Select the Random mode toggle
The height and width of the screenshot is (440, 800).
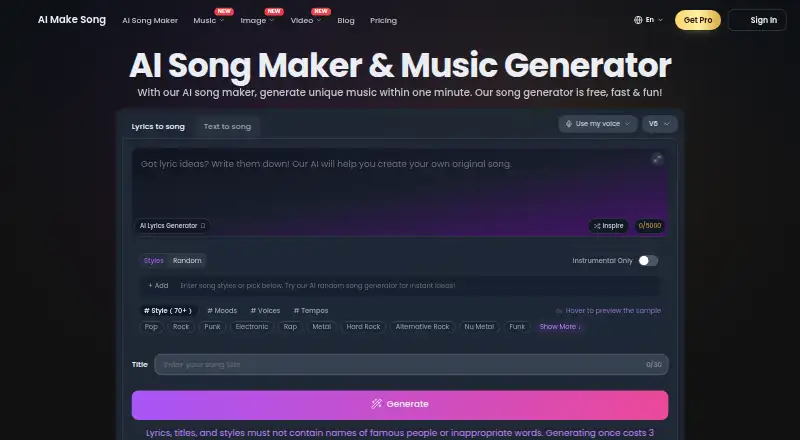[x=187, y=260]
